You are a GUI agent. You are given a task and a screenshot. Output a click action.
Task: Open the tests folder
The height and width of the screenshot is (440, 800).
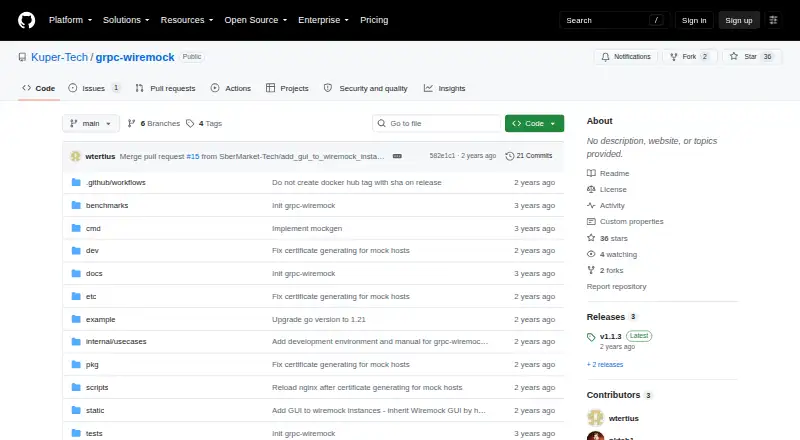coord(94,433)
